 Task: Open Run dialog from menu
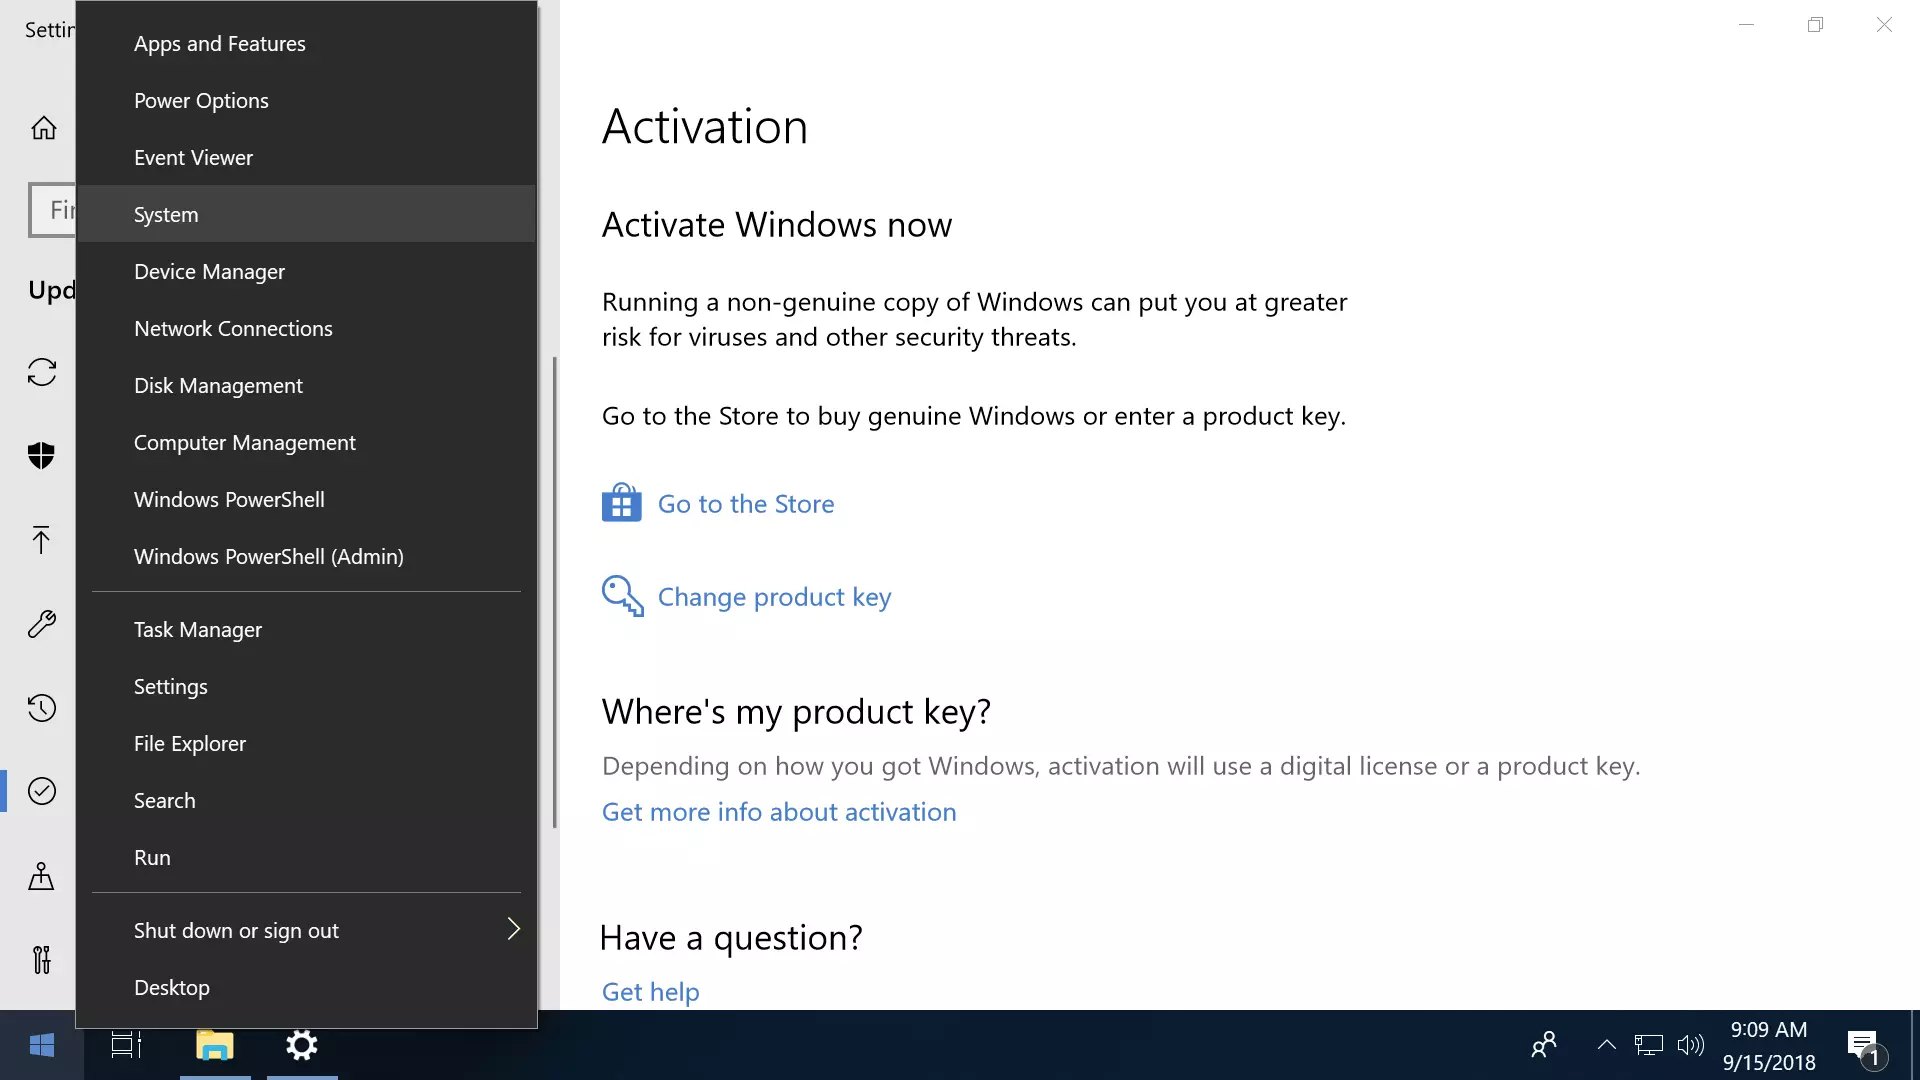(152, 856)
